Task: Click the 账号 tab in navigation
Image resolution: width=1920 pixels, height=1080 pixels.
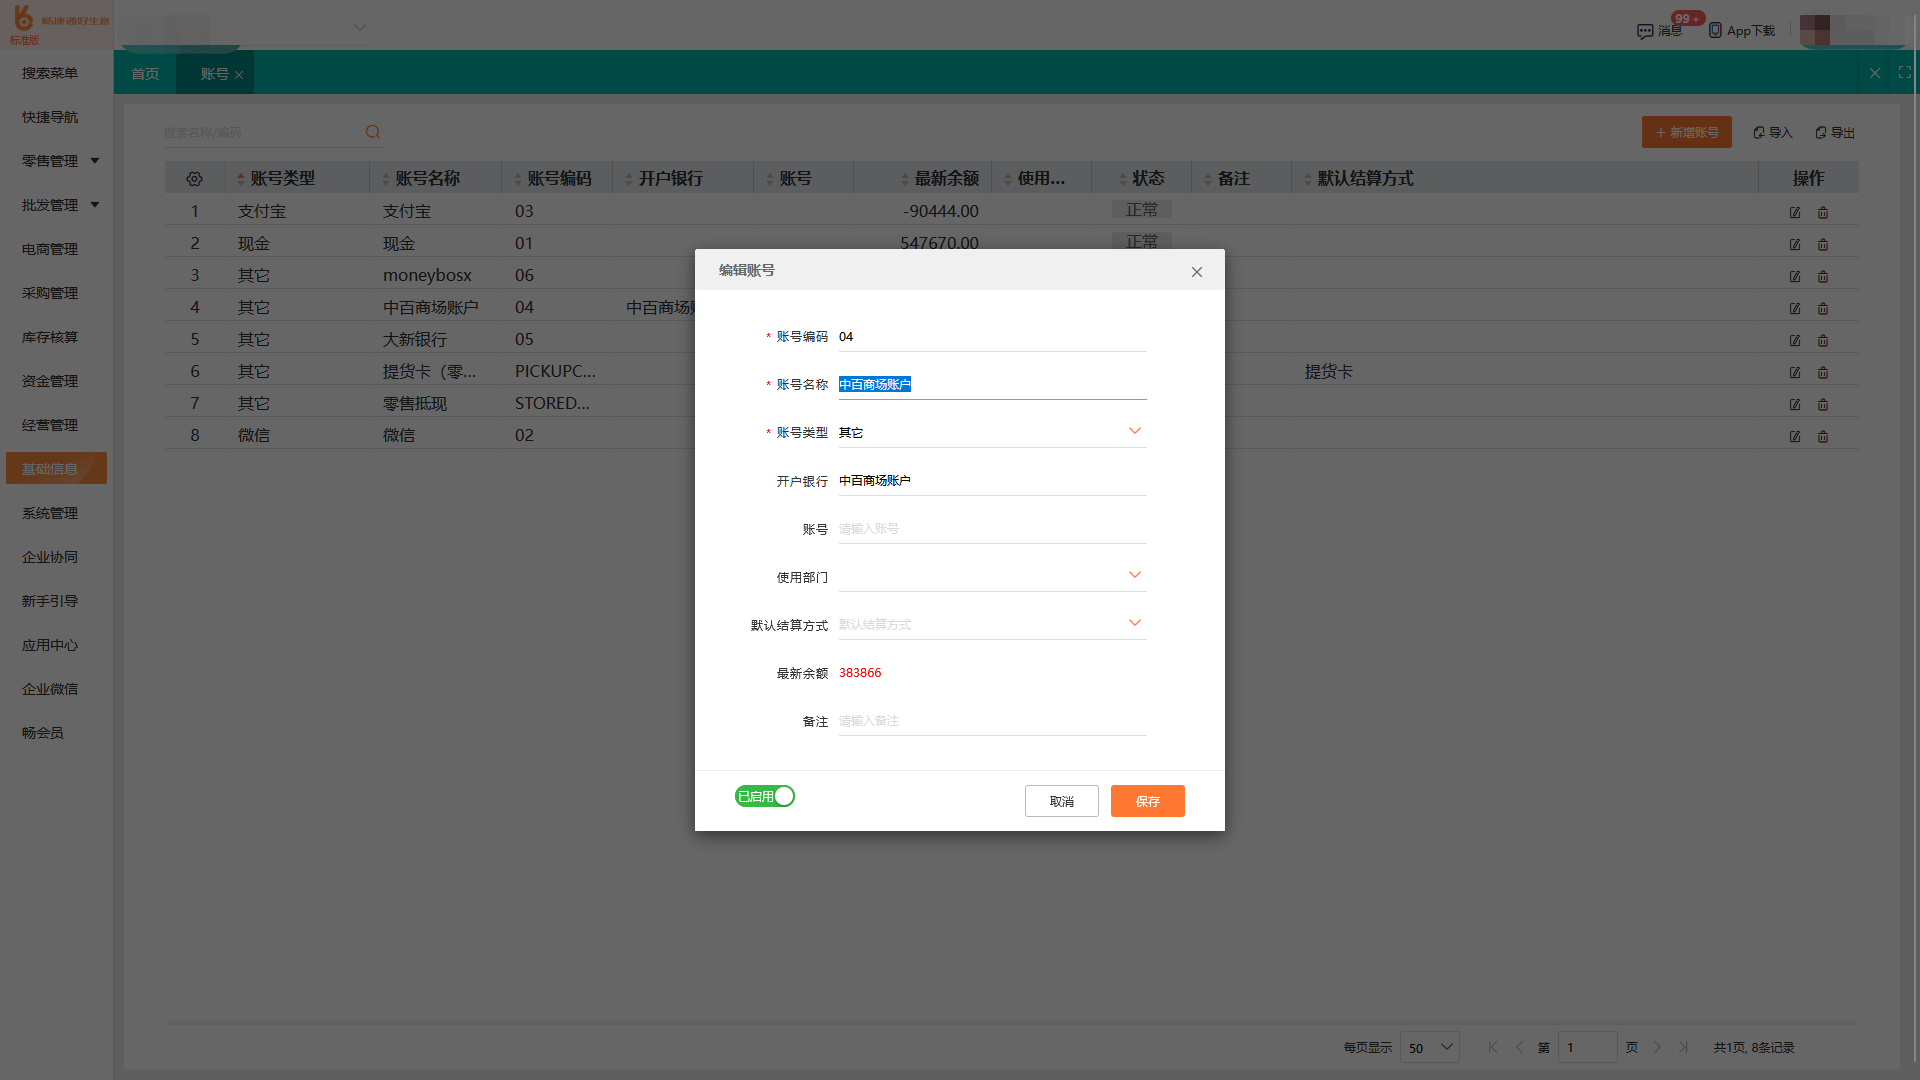Action: pos(214,73)
